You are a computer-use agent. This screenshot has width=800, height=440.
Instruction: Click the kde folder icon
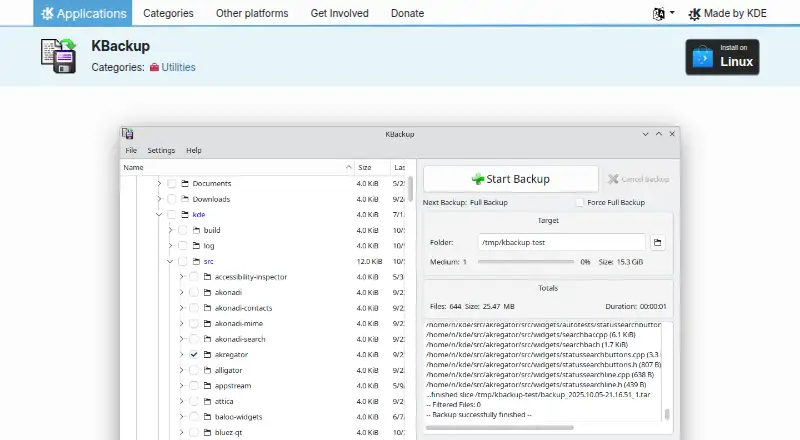185,214
